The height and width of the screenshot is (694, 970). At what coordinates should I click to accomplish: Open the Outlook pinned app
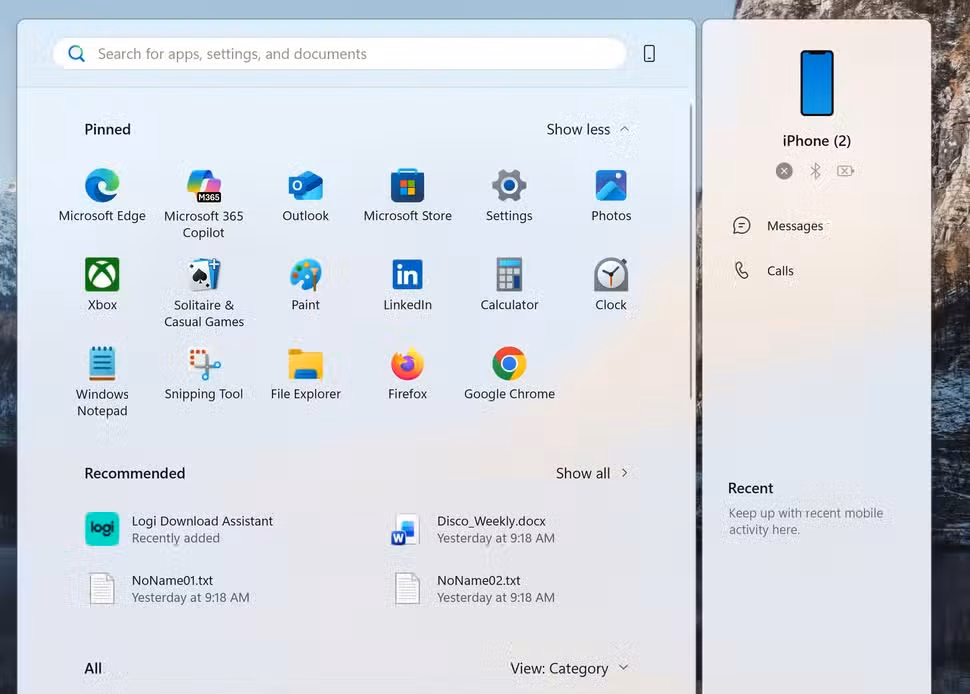pos(306,195)
